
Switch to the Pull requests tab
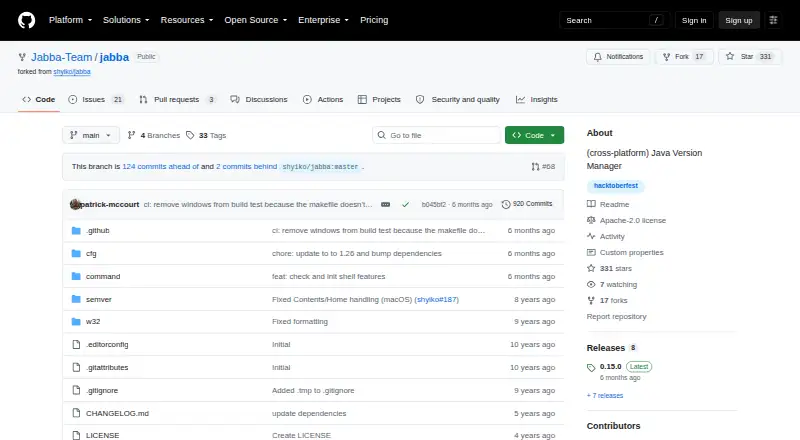pos(178,100)
